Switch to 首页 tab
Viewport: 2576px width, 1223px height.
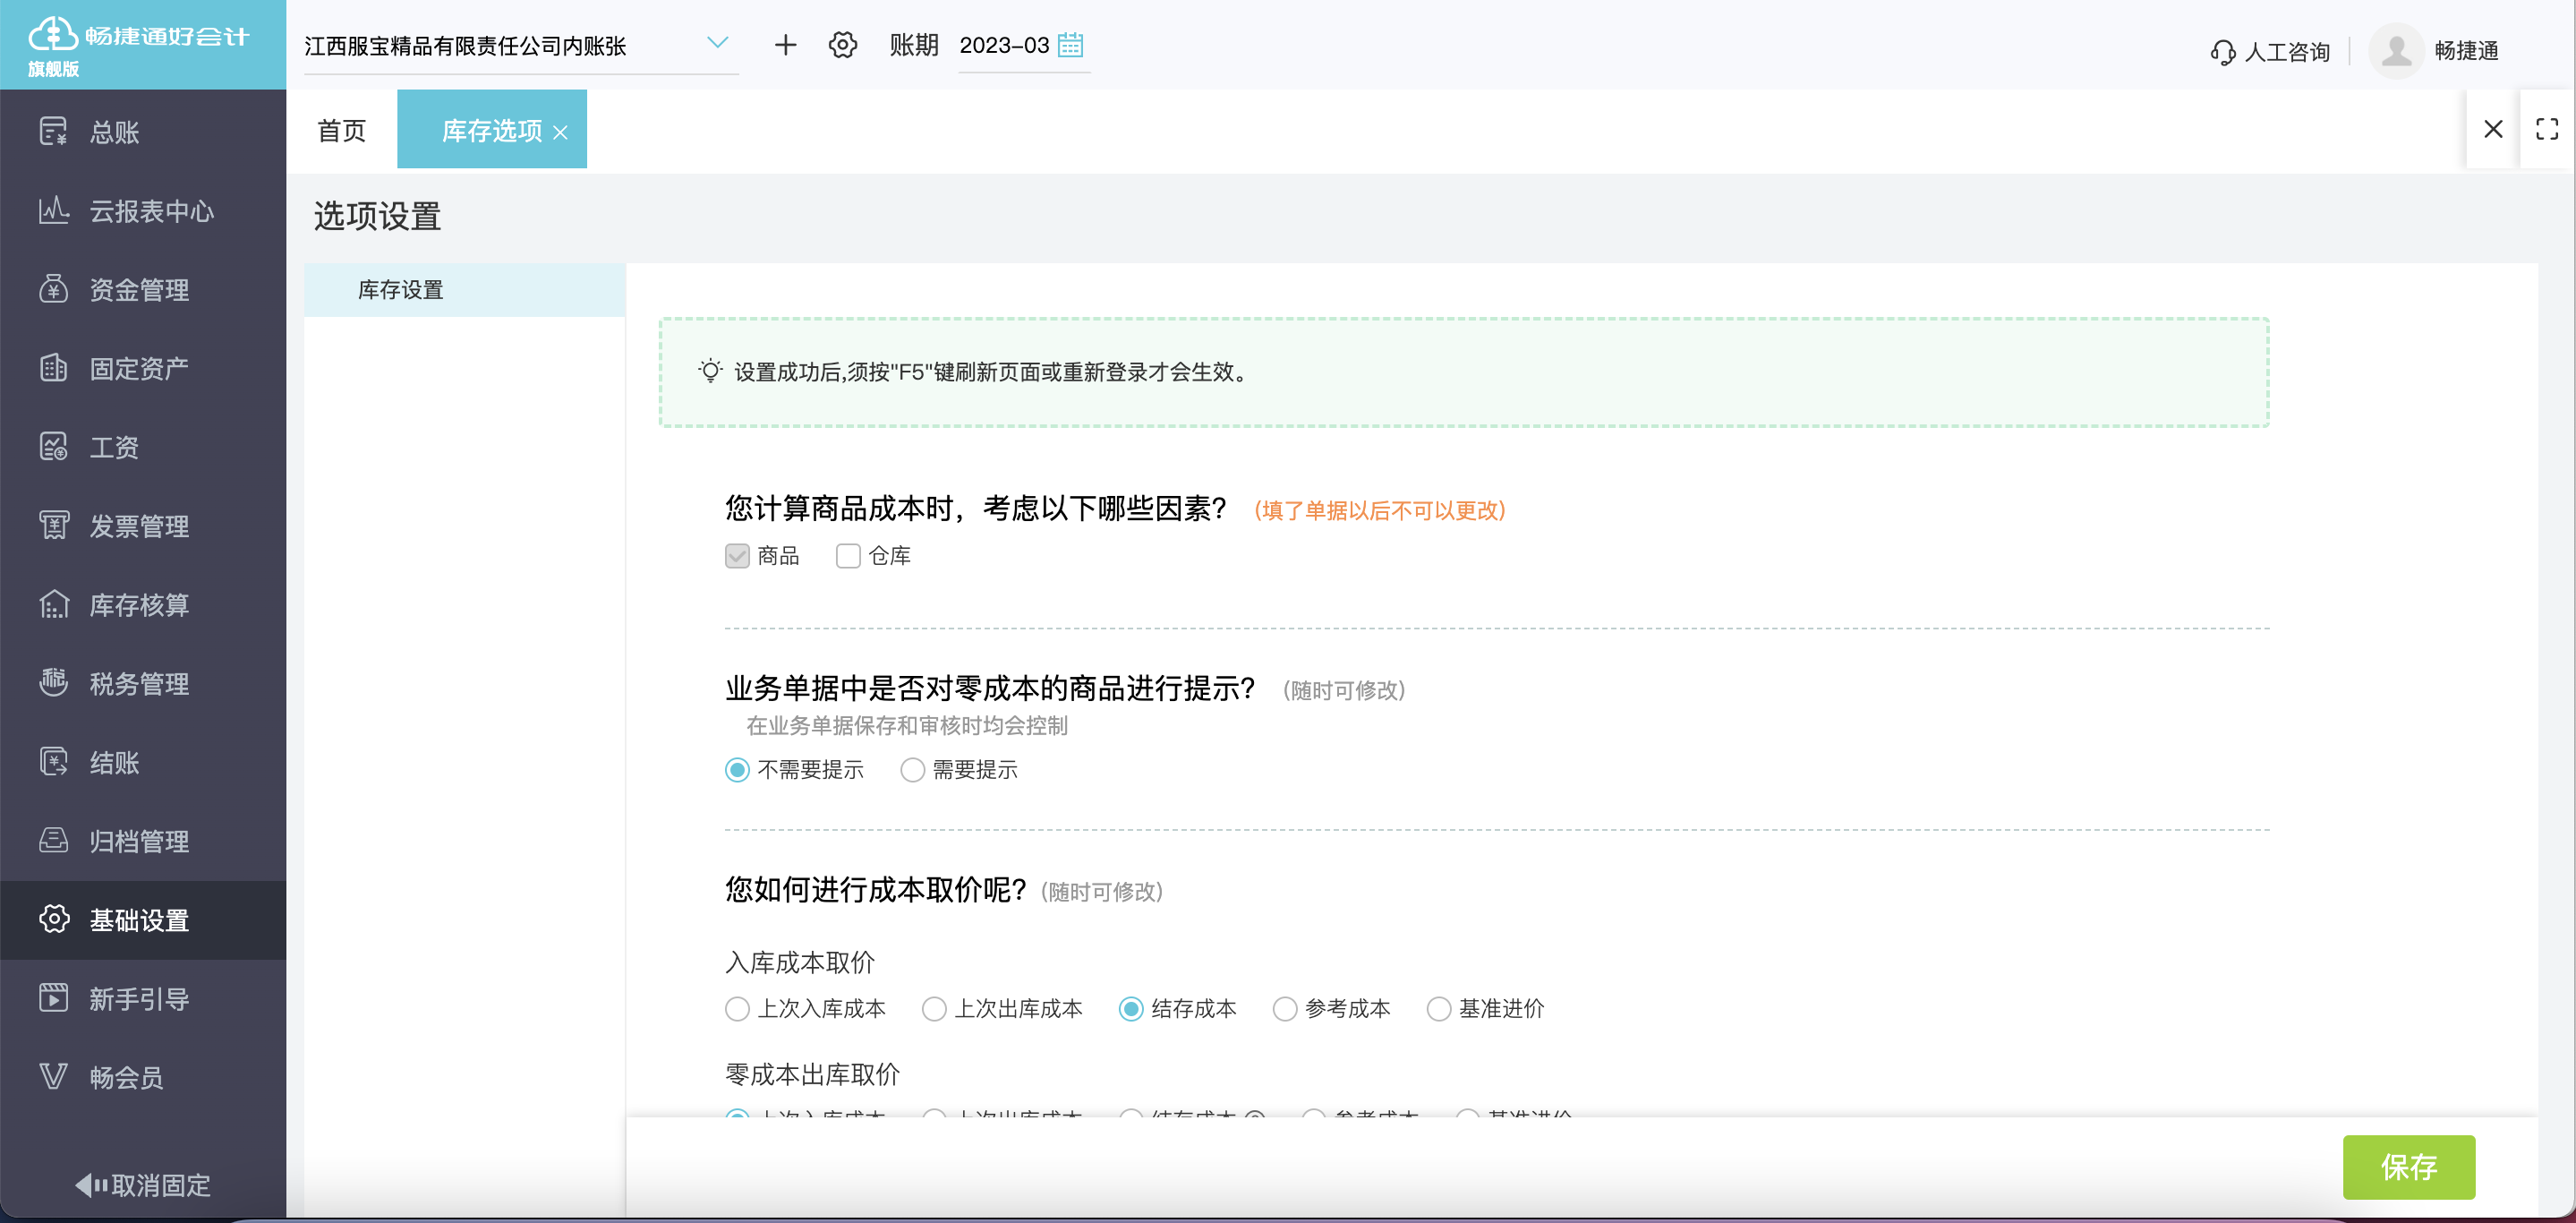pos(340,130)
